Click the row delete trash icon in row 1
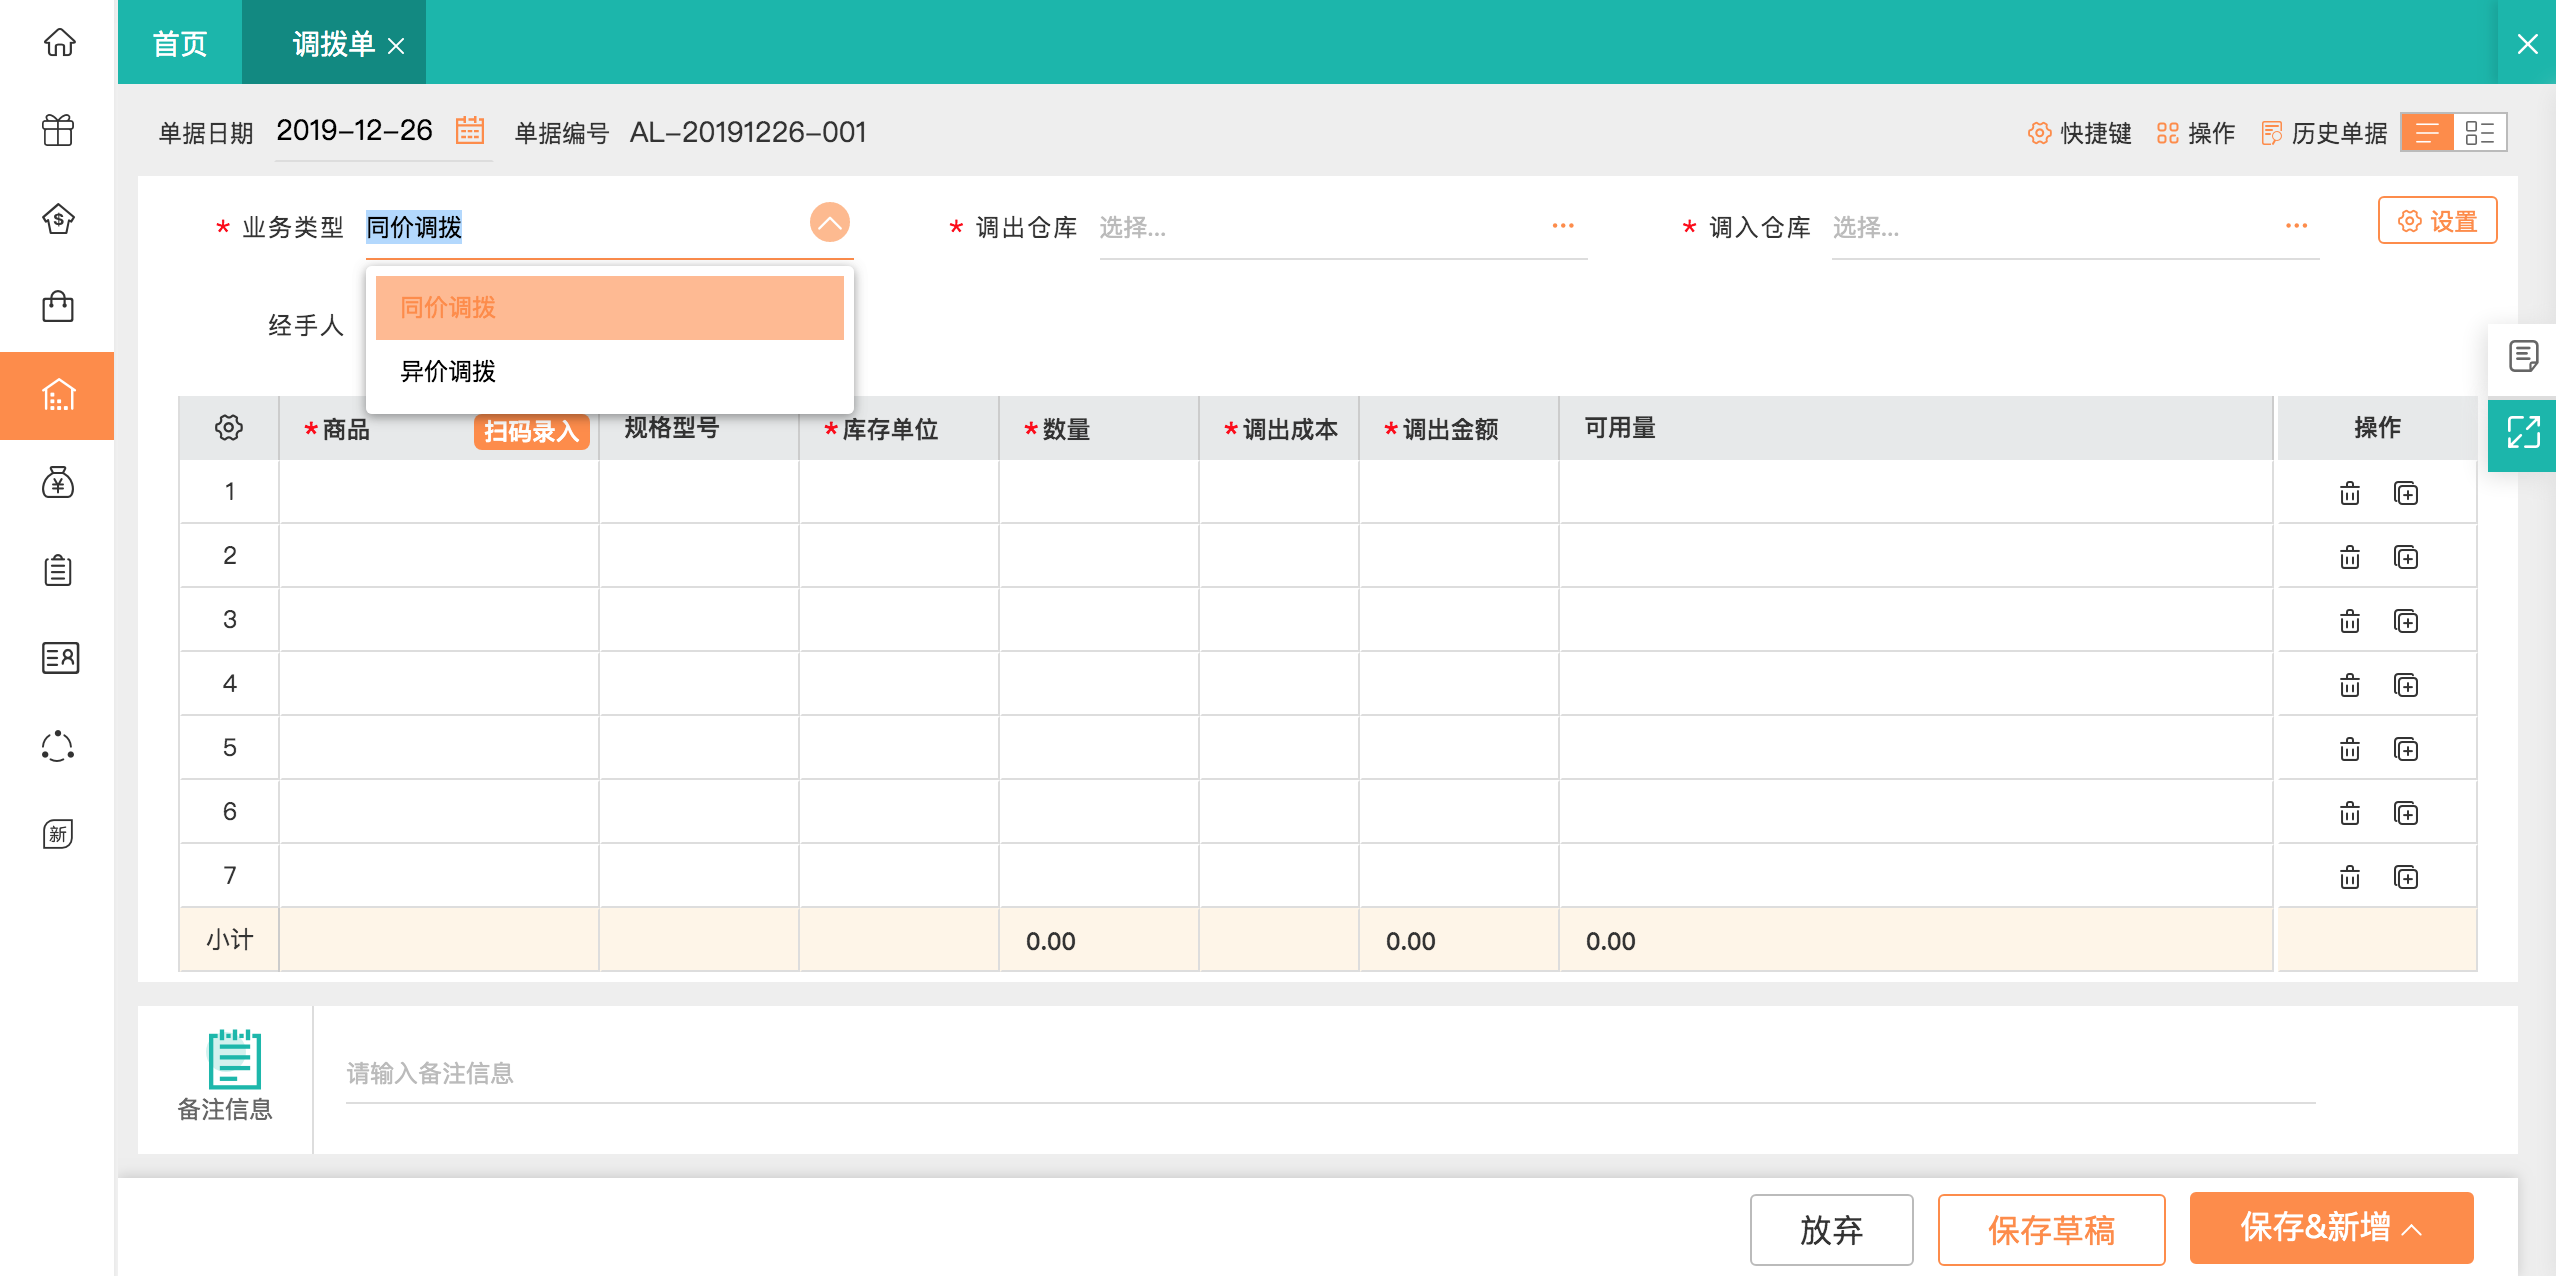 (x=2349, y=492)
